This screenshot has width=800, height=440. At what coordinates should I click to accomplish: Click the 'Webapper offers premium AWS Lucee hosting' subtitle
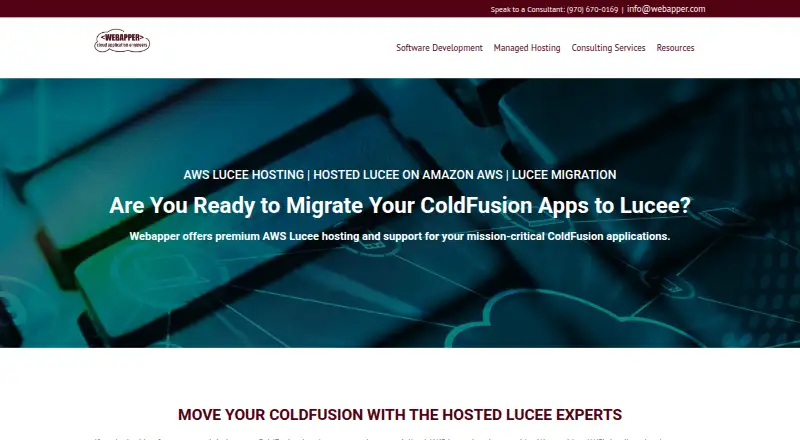[399, 236]
